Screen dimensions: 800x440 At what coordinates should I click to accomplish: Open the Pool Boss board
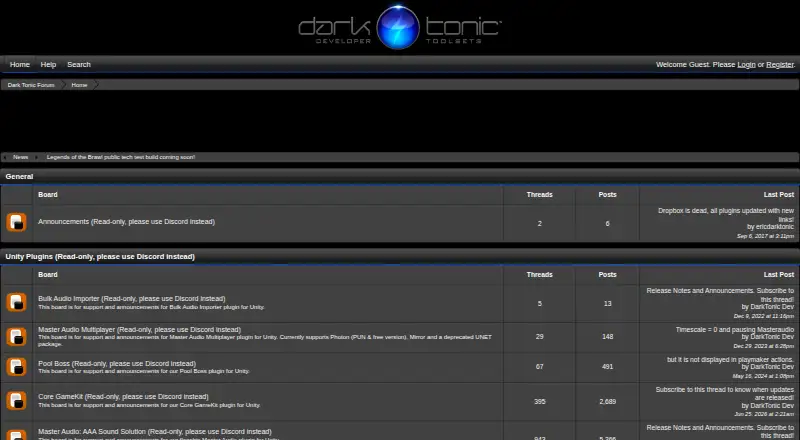117,363
